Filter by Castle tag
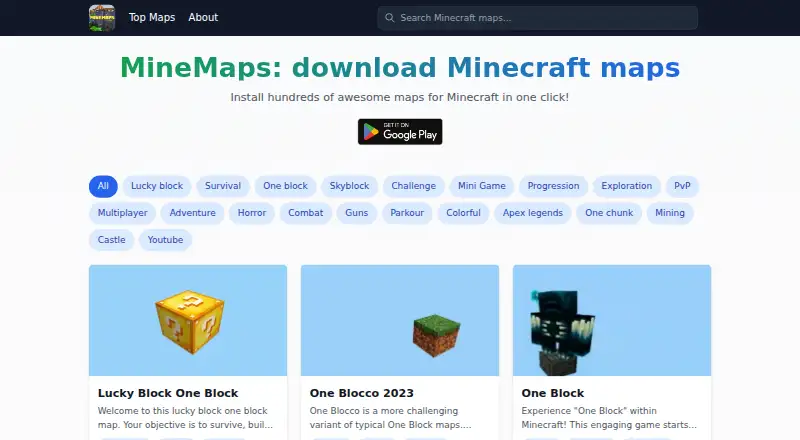This screenshot has width=800, height=440. [x=111, y=240]
